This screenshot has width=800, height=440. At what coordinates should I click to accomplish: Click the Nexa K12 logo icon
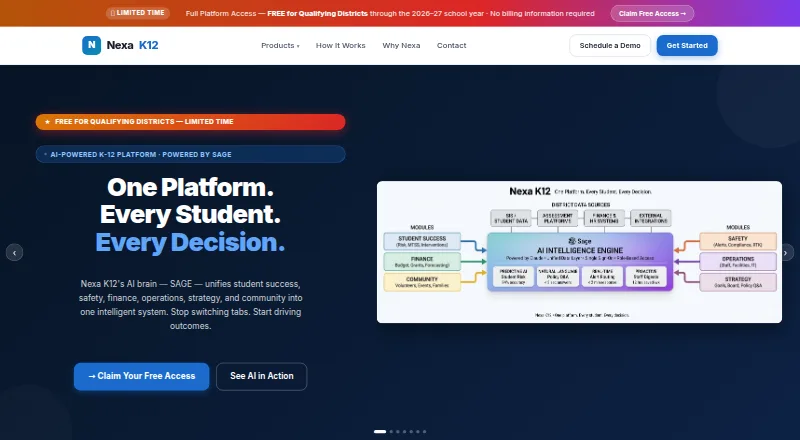coord(91,45)
